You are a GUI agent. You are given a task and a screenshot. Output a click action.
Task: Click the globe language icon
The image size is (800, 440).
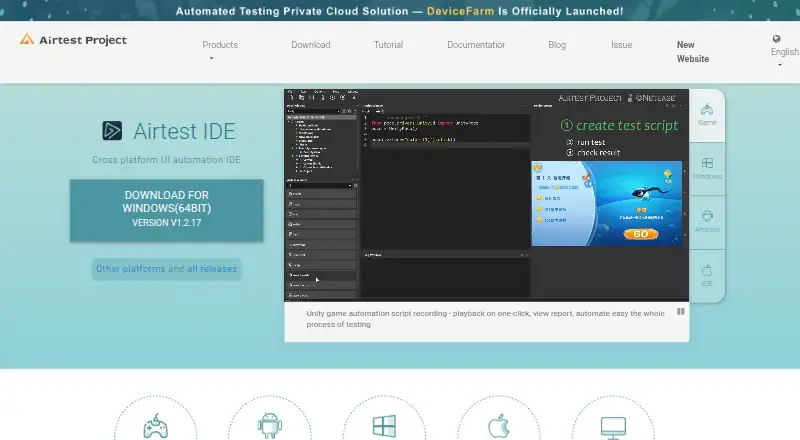pos(776,39)
